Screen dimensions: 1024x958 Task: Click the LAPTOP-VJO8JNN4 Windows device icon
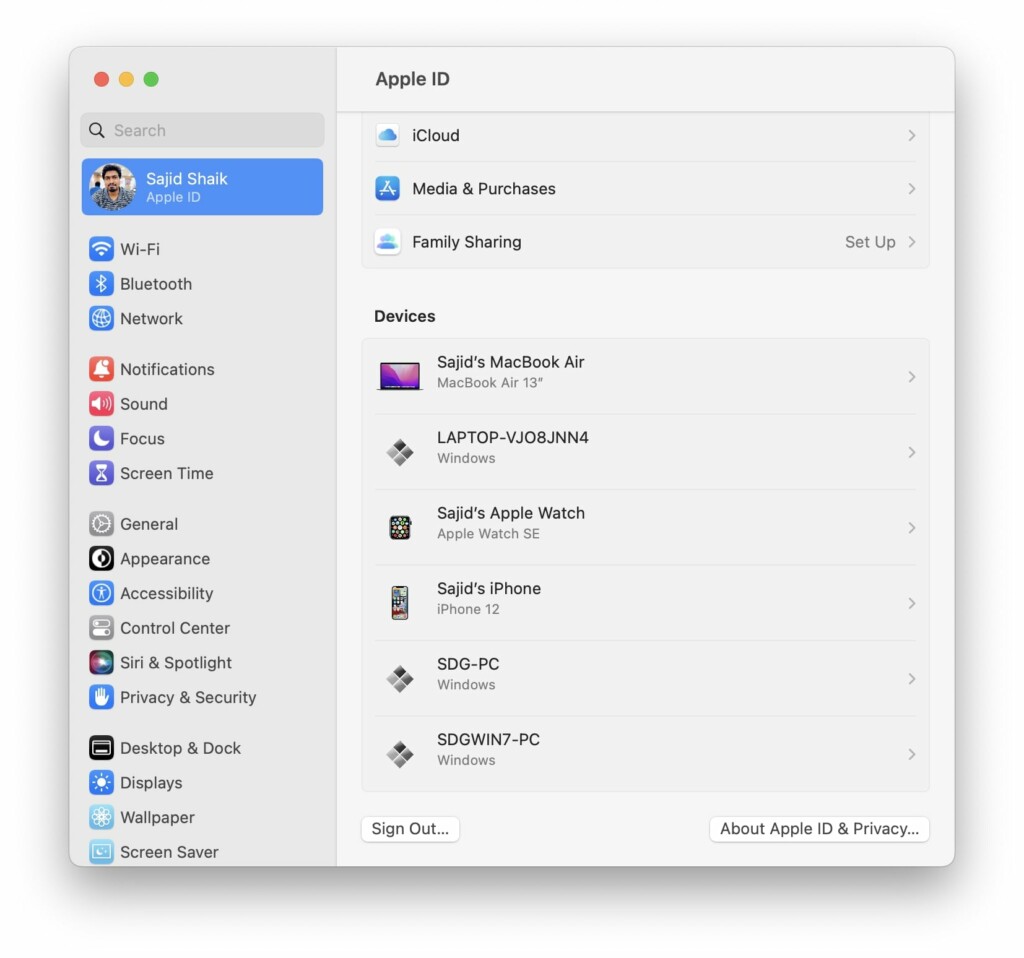(x=400, y=452)
